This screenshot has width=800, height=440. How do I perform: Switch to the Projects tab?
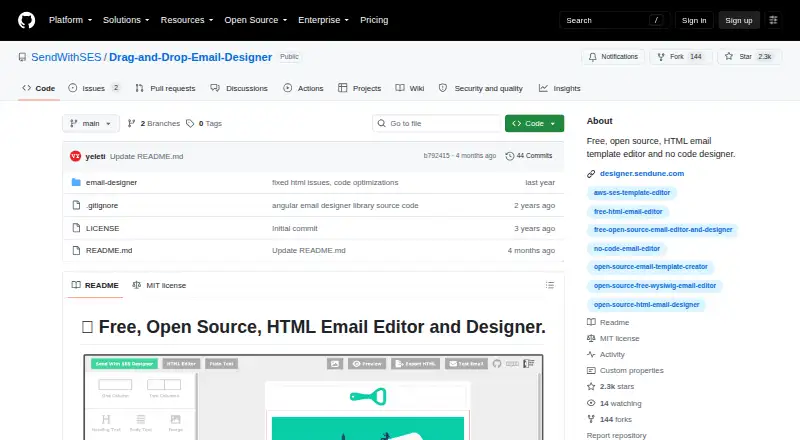(360, 88)
